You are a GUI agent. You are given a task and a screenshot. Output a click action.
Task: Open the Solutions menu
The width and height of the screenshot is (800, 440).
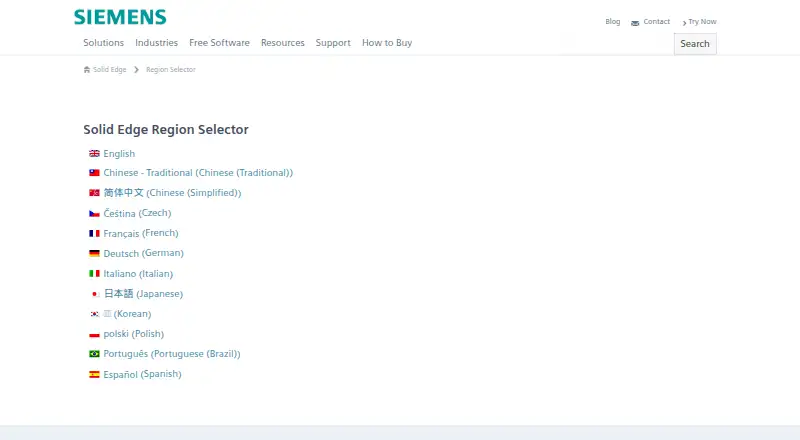(x=104, y=43)
